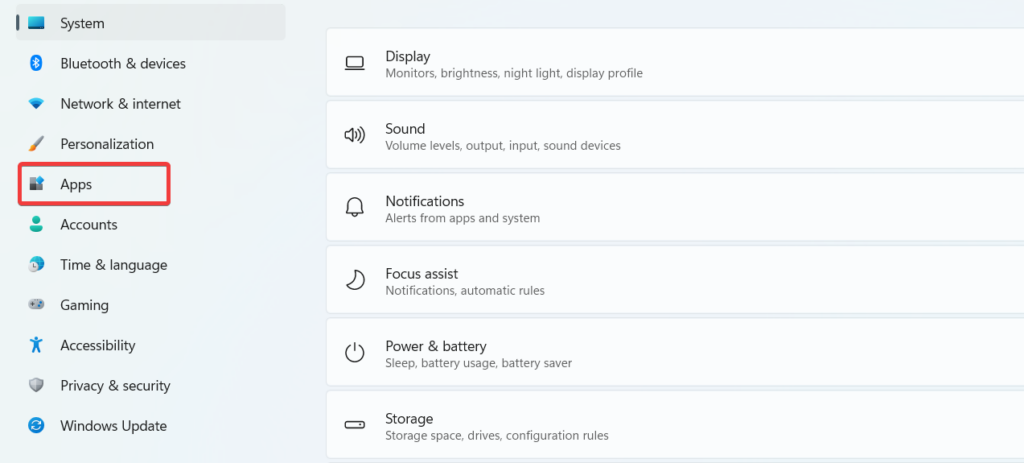Click the Accessibility figure icon
The image size is (1024, 463).
click(36, 345)
